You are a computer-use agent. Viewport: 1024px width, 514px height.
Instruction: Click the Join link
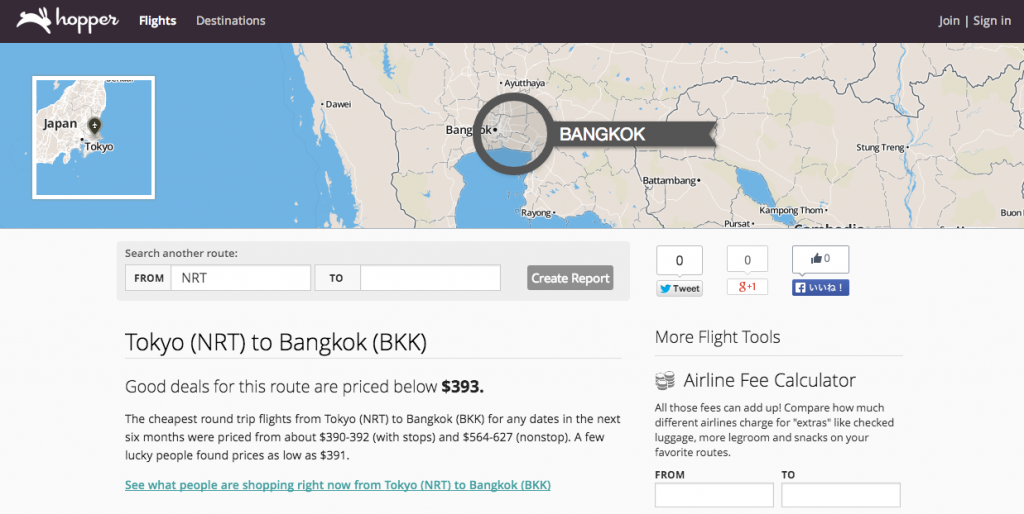(x=949, y=21)
